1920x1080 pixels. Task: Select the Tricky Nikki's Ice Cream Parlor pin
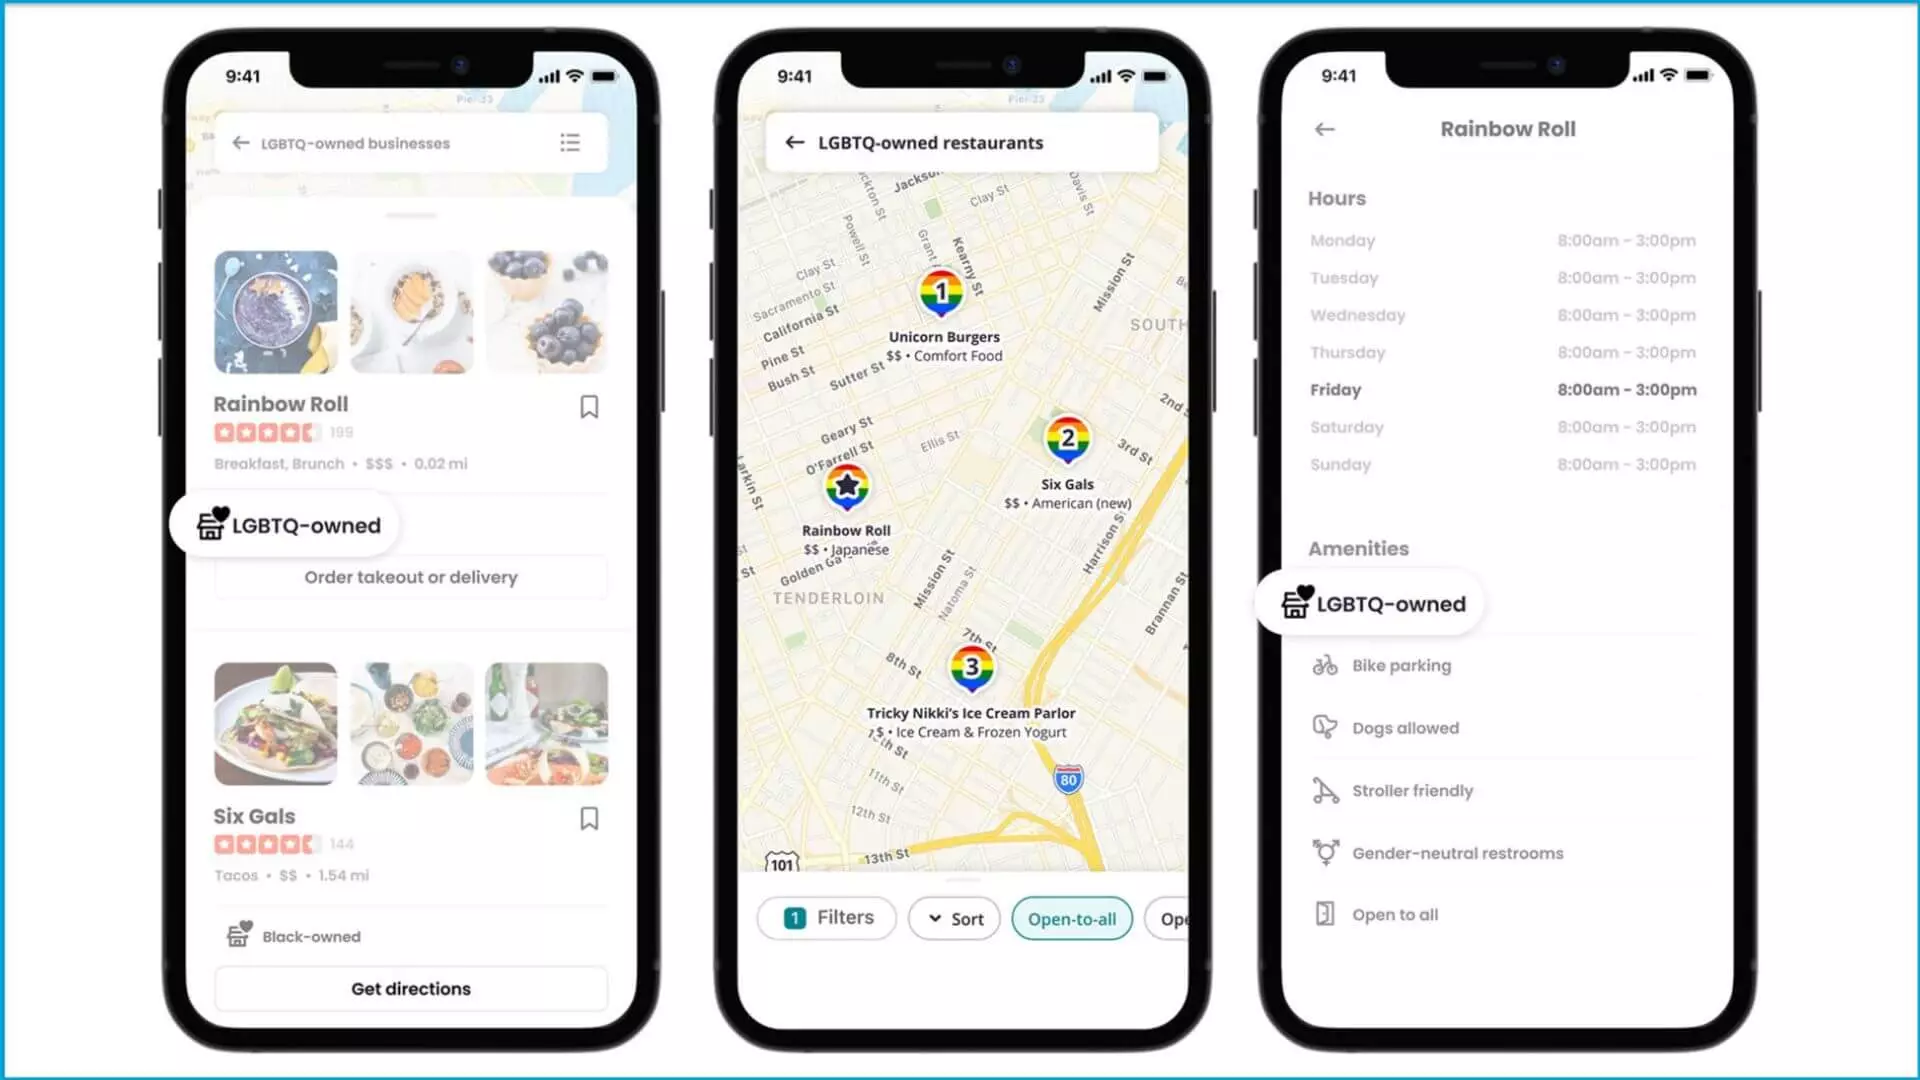point(971,667)
